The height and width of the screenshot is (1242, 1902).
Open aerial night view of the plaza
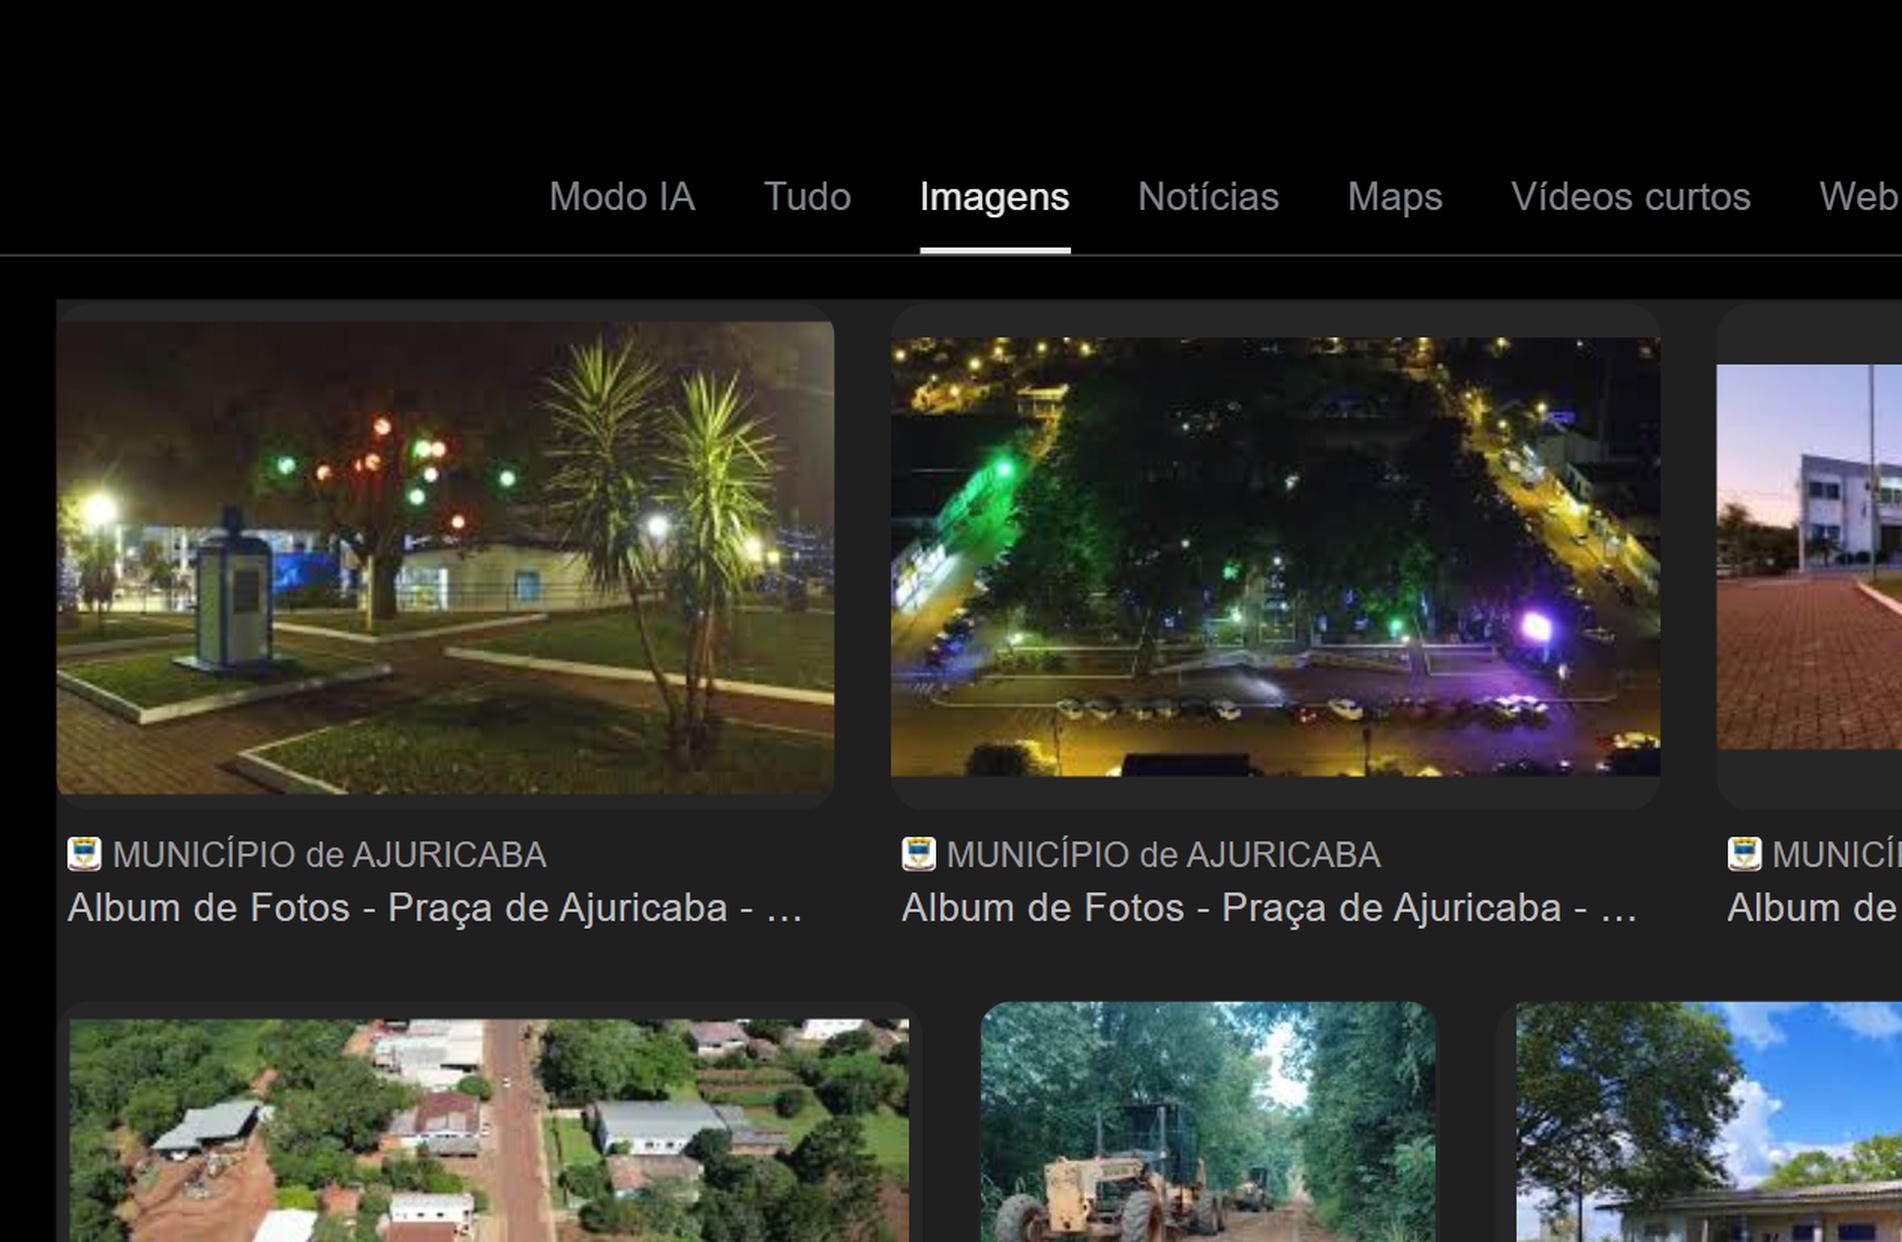pos(1275,557)
